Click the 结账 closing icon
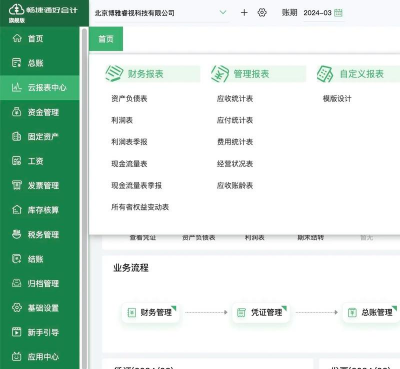The image size is (400, 369). point(17,259)
